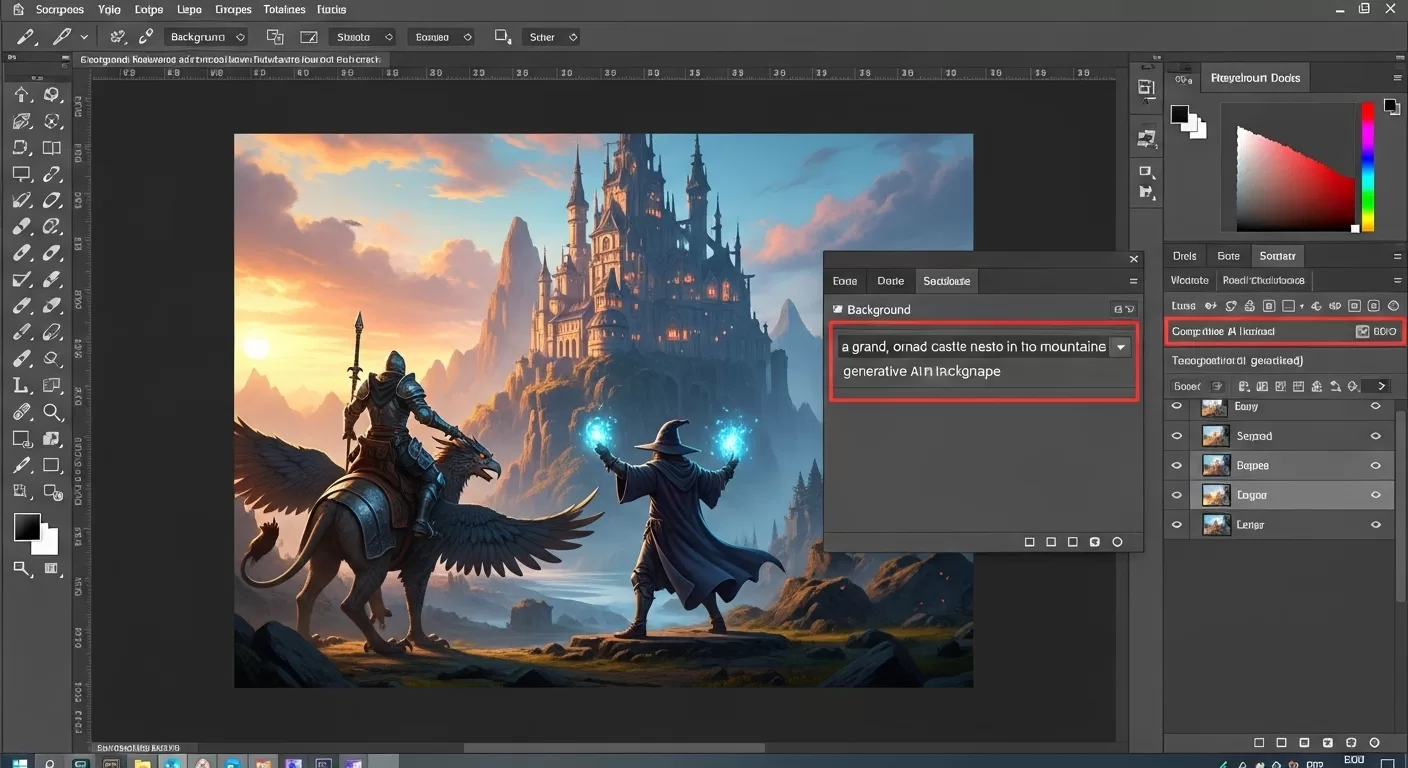The image size is (1408, 768).
Task: Toggle the eye icon beside the Lener layer
Action: tap(1176, 524)
